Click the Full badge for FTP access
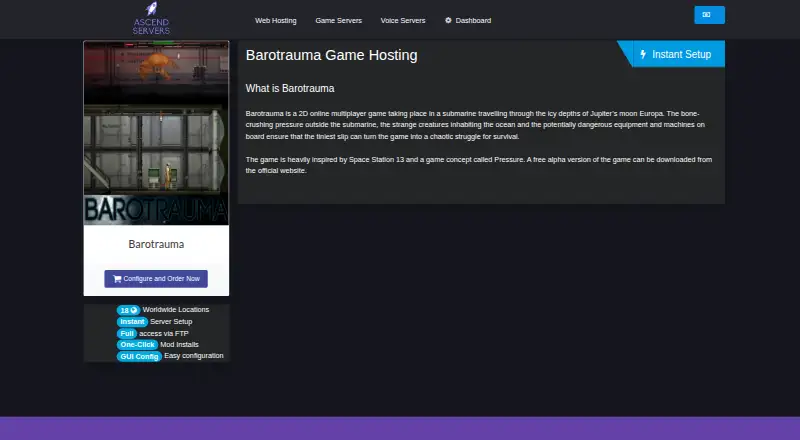The image size is (800, 440). pos(127,333)
